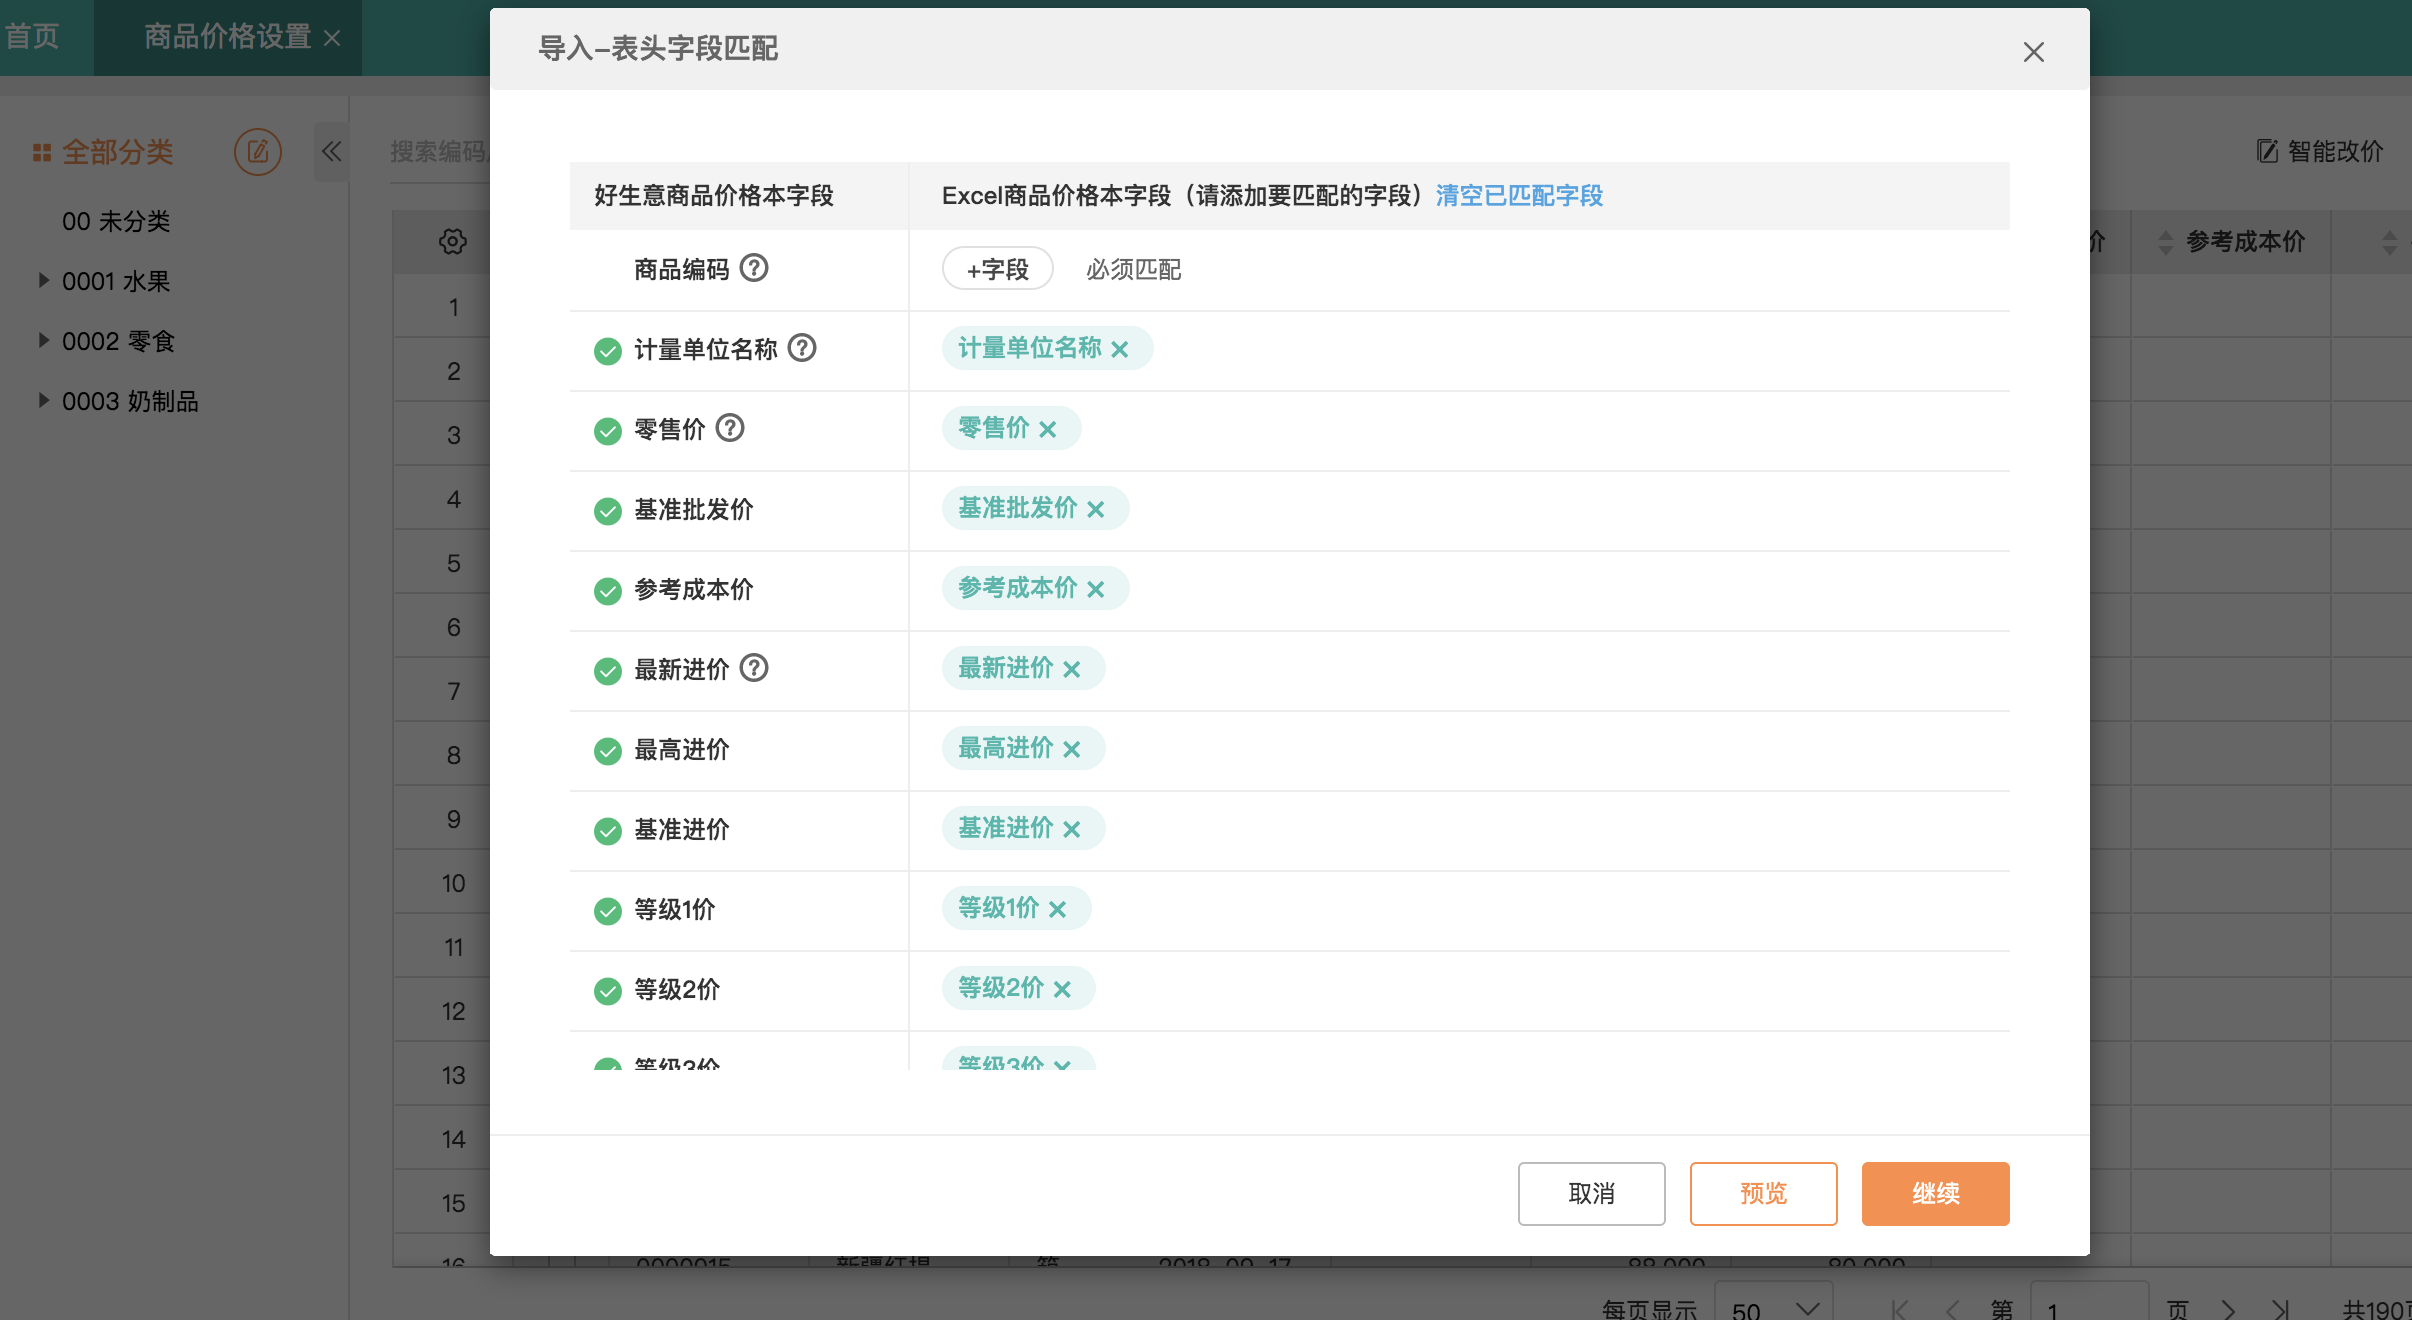Expand 0001 水果 category tree item
Screen dimensions: 2412x1320
pyautogui.click(x=44, y=280)
